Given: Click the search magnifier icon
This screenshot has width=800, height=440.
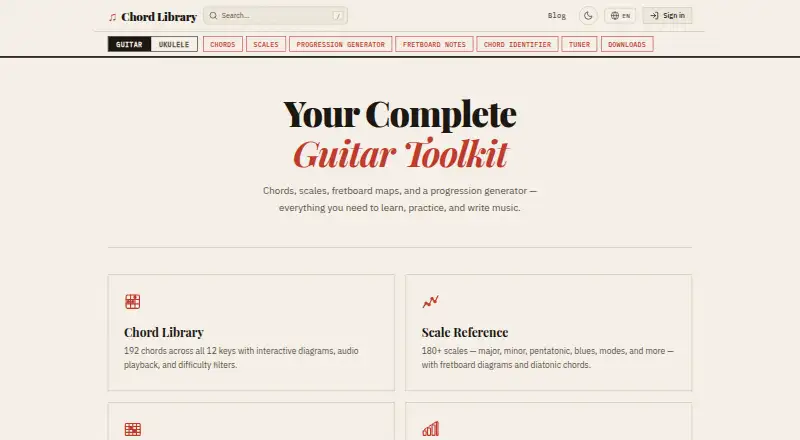Looking at the screenshot, I should [x=213, y=15].
